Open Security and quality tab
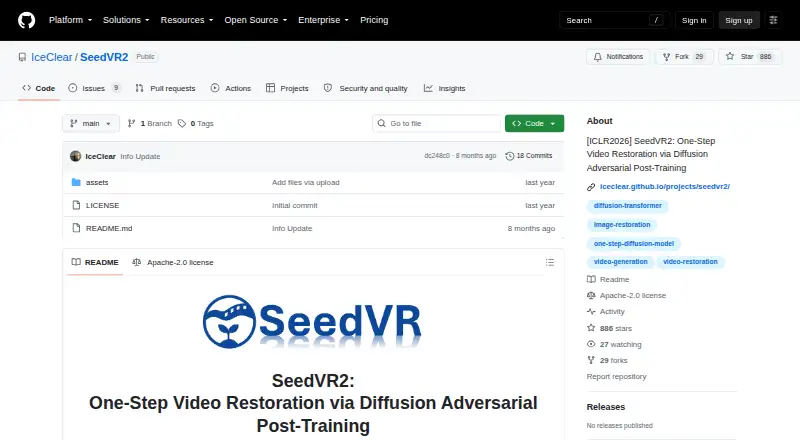 pos(366,88)
